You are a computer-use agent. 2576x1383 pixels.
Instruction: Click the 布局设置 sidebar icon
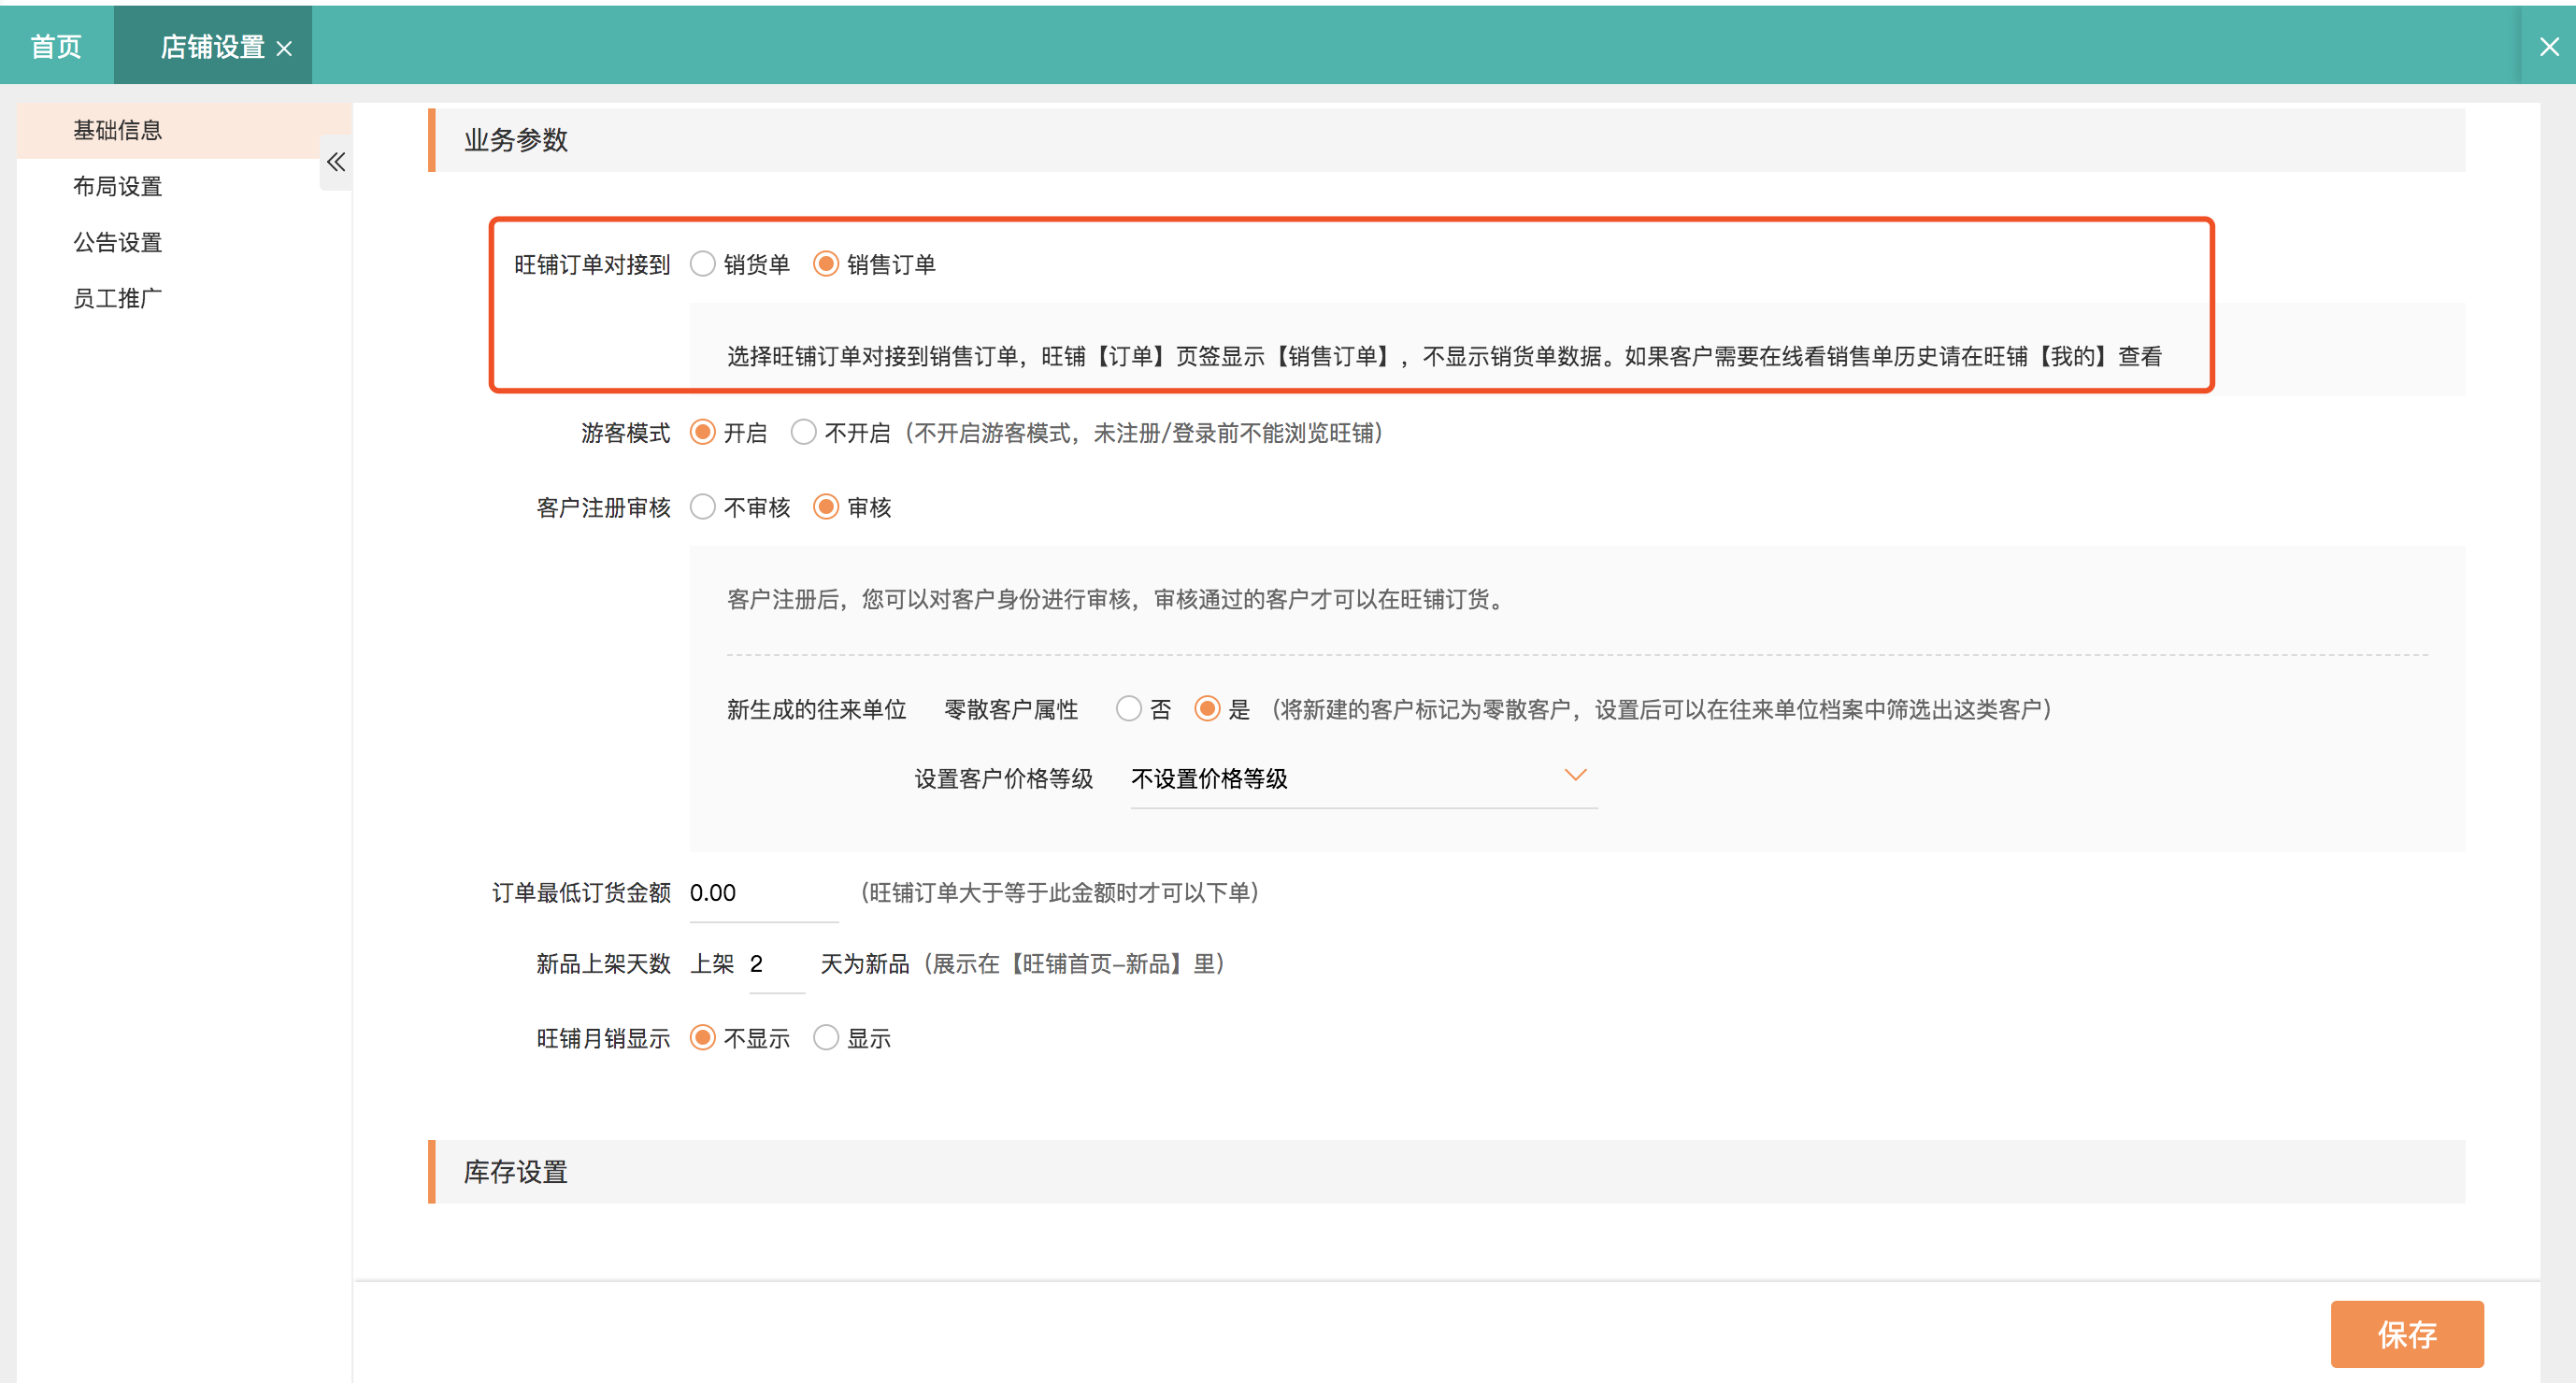point(118,186)
